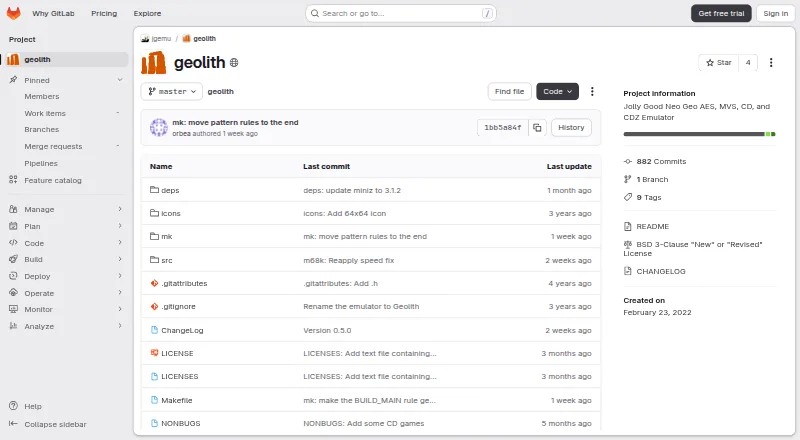Open Members in the sidebar
Image resolution: width=800 pixels, height=440 pixels.
coord(42,96)
